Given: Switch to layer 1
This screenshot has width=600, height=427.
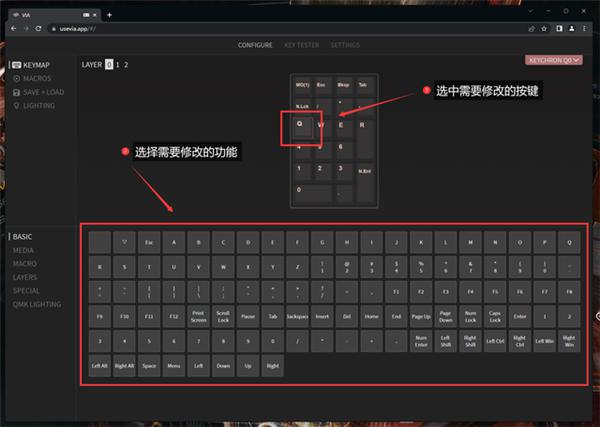Looking at the screenshot, I should tap(118, 64).
